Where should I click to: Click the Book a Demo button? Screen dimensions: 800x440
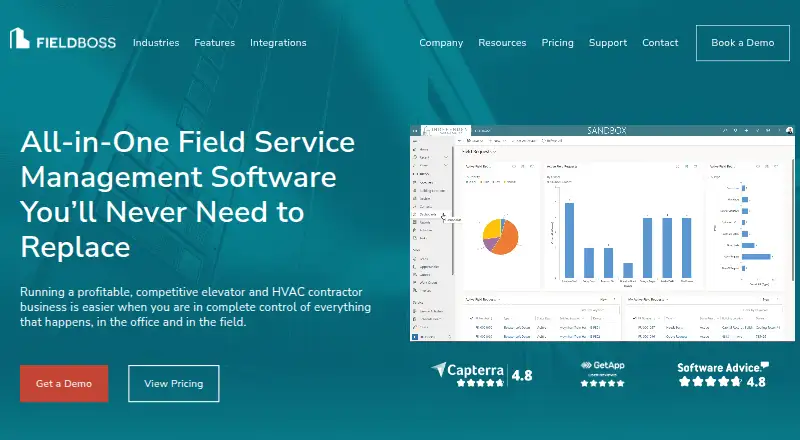tap(742, 43)
